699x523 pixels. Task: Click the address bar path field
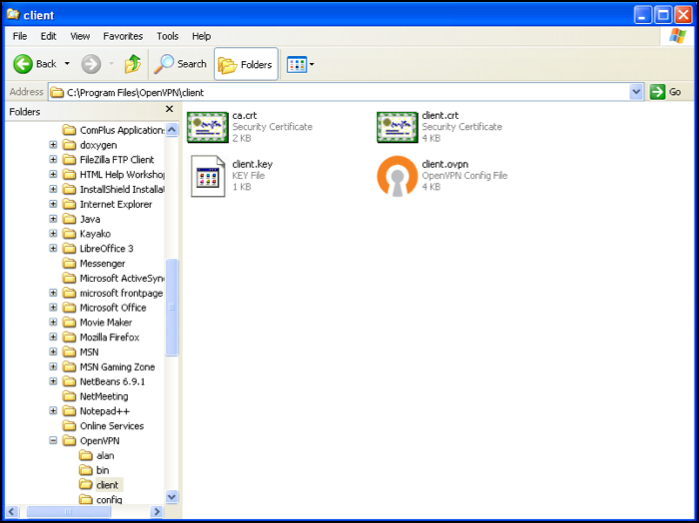[340, 92]
